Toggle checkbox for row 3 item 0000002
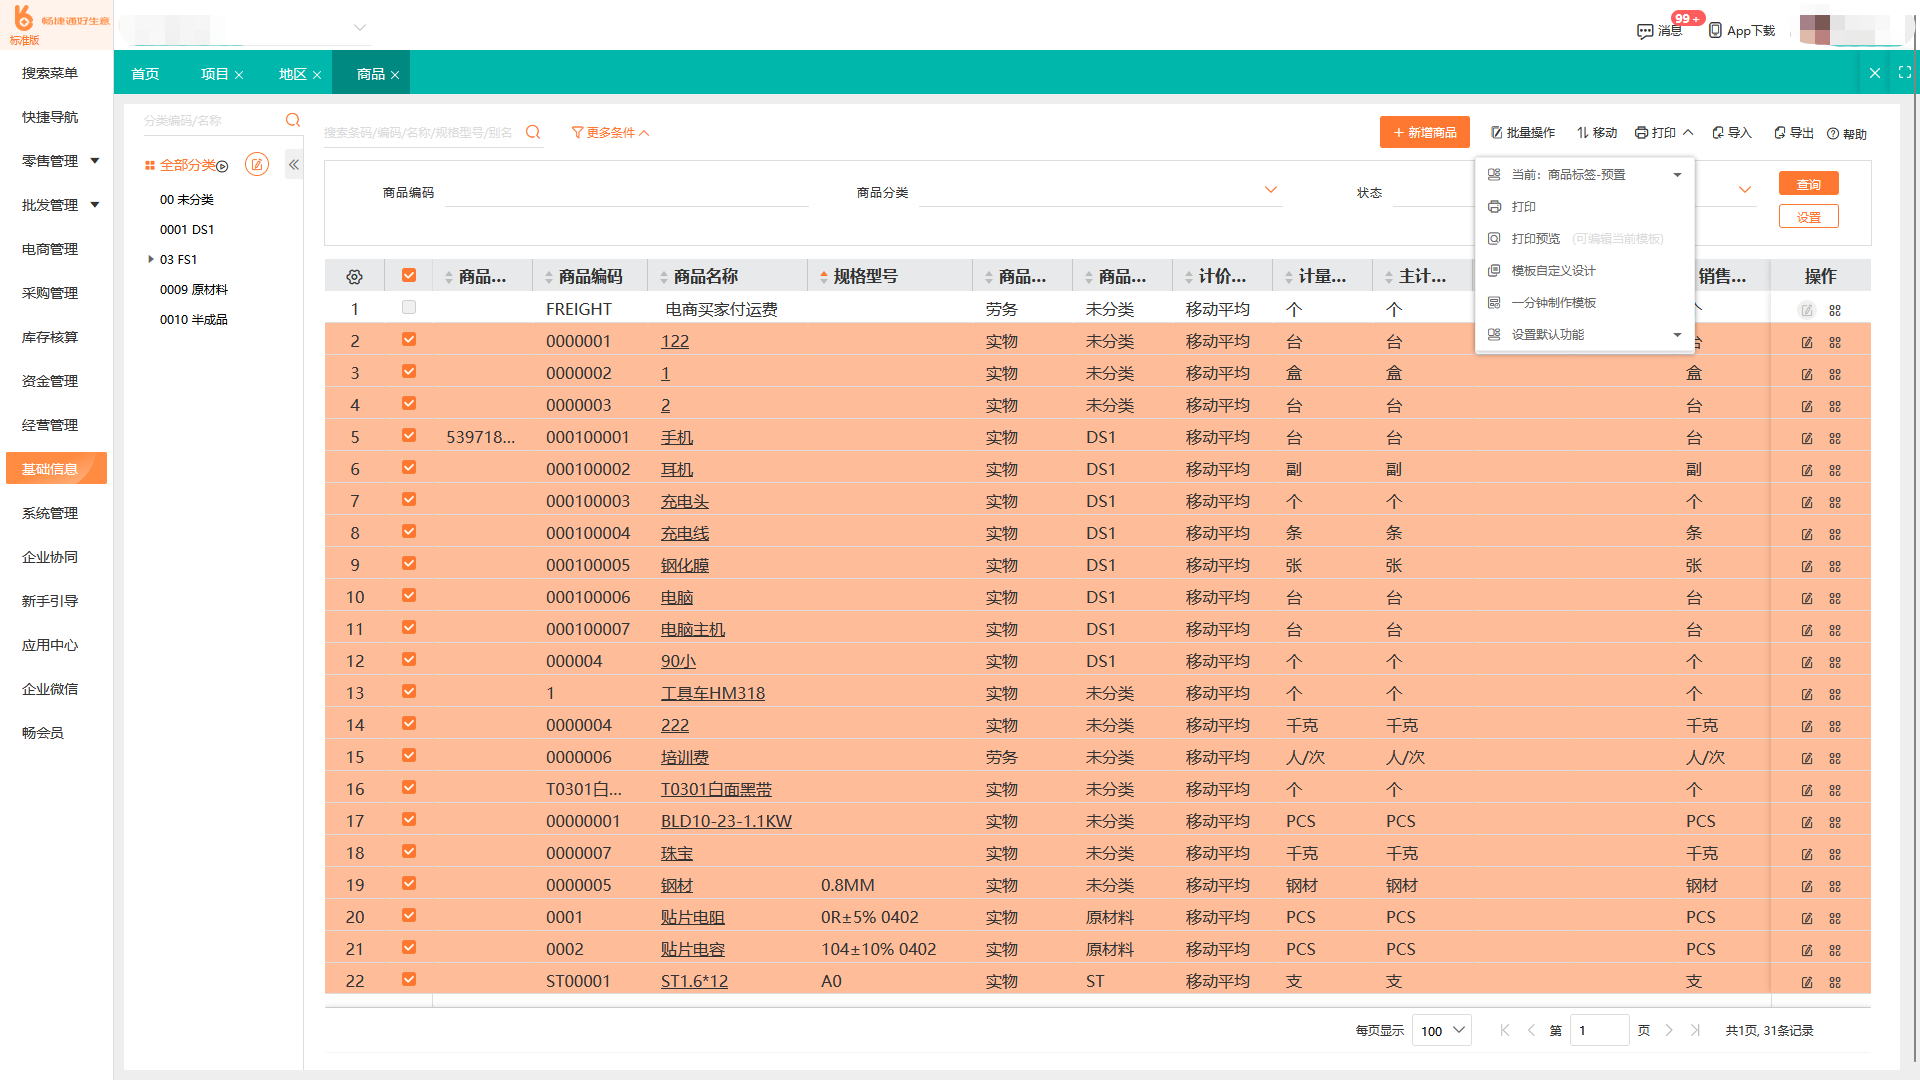Screen dimensions: 1920x1080 click(x=410, y=372)
